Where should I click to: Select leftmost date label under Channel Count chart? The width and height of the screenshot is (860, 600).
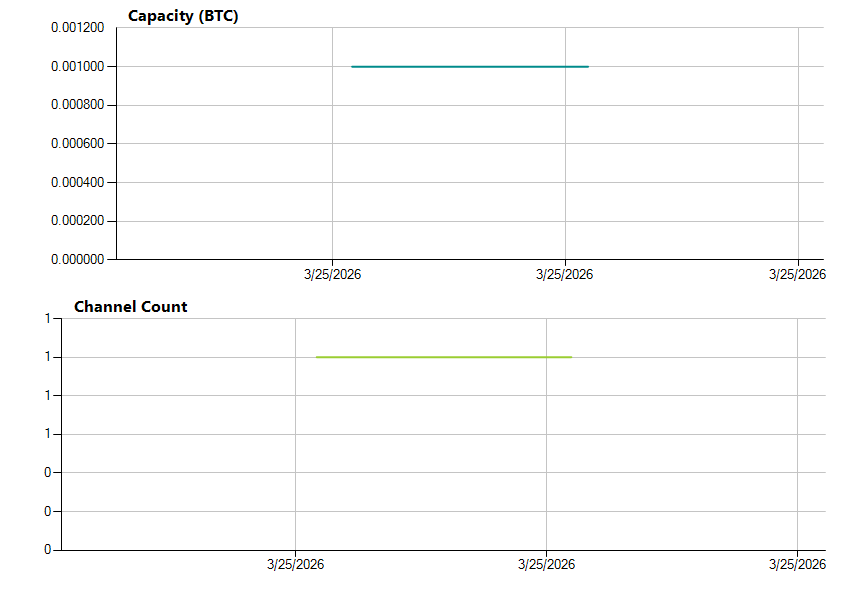point(295,565)
